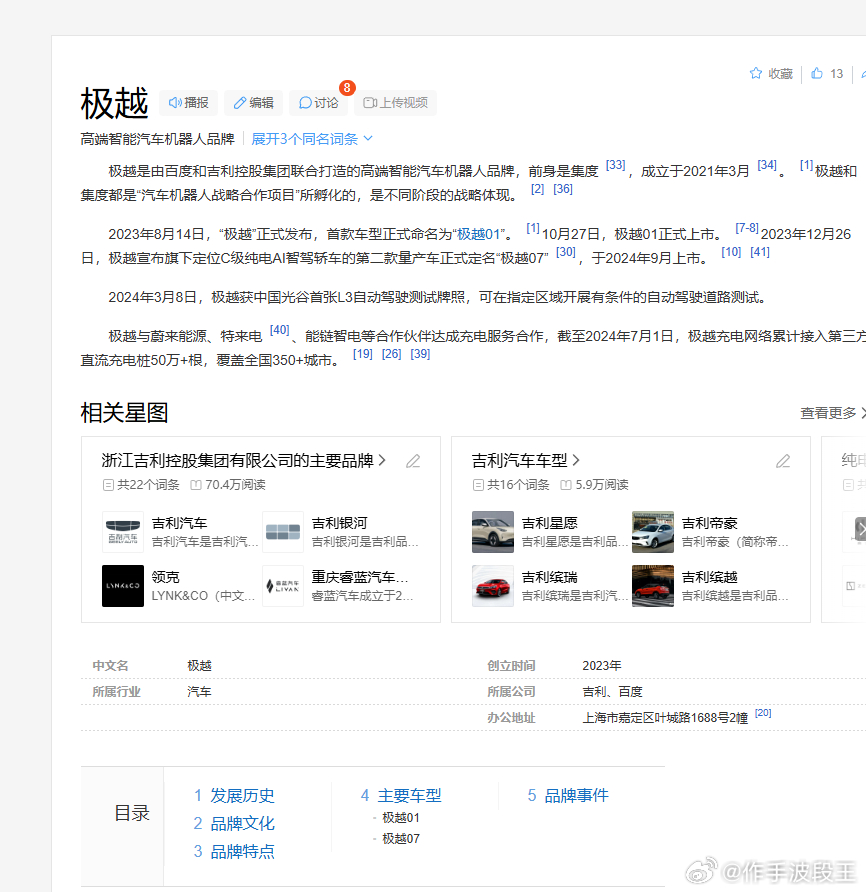Expand 展开3个同名词条 dropdown
866x892 pixels.
point(312,139)
